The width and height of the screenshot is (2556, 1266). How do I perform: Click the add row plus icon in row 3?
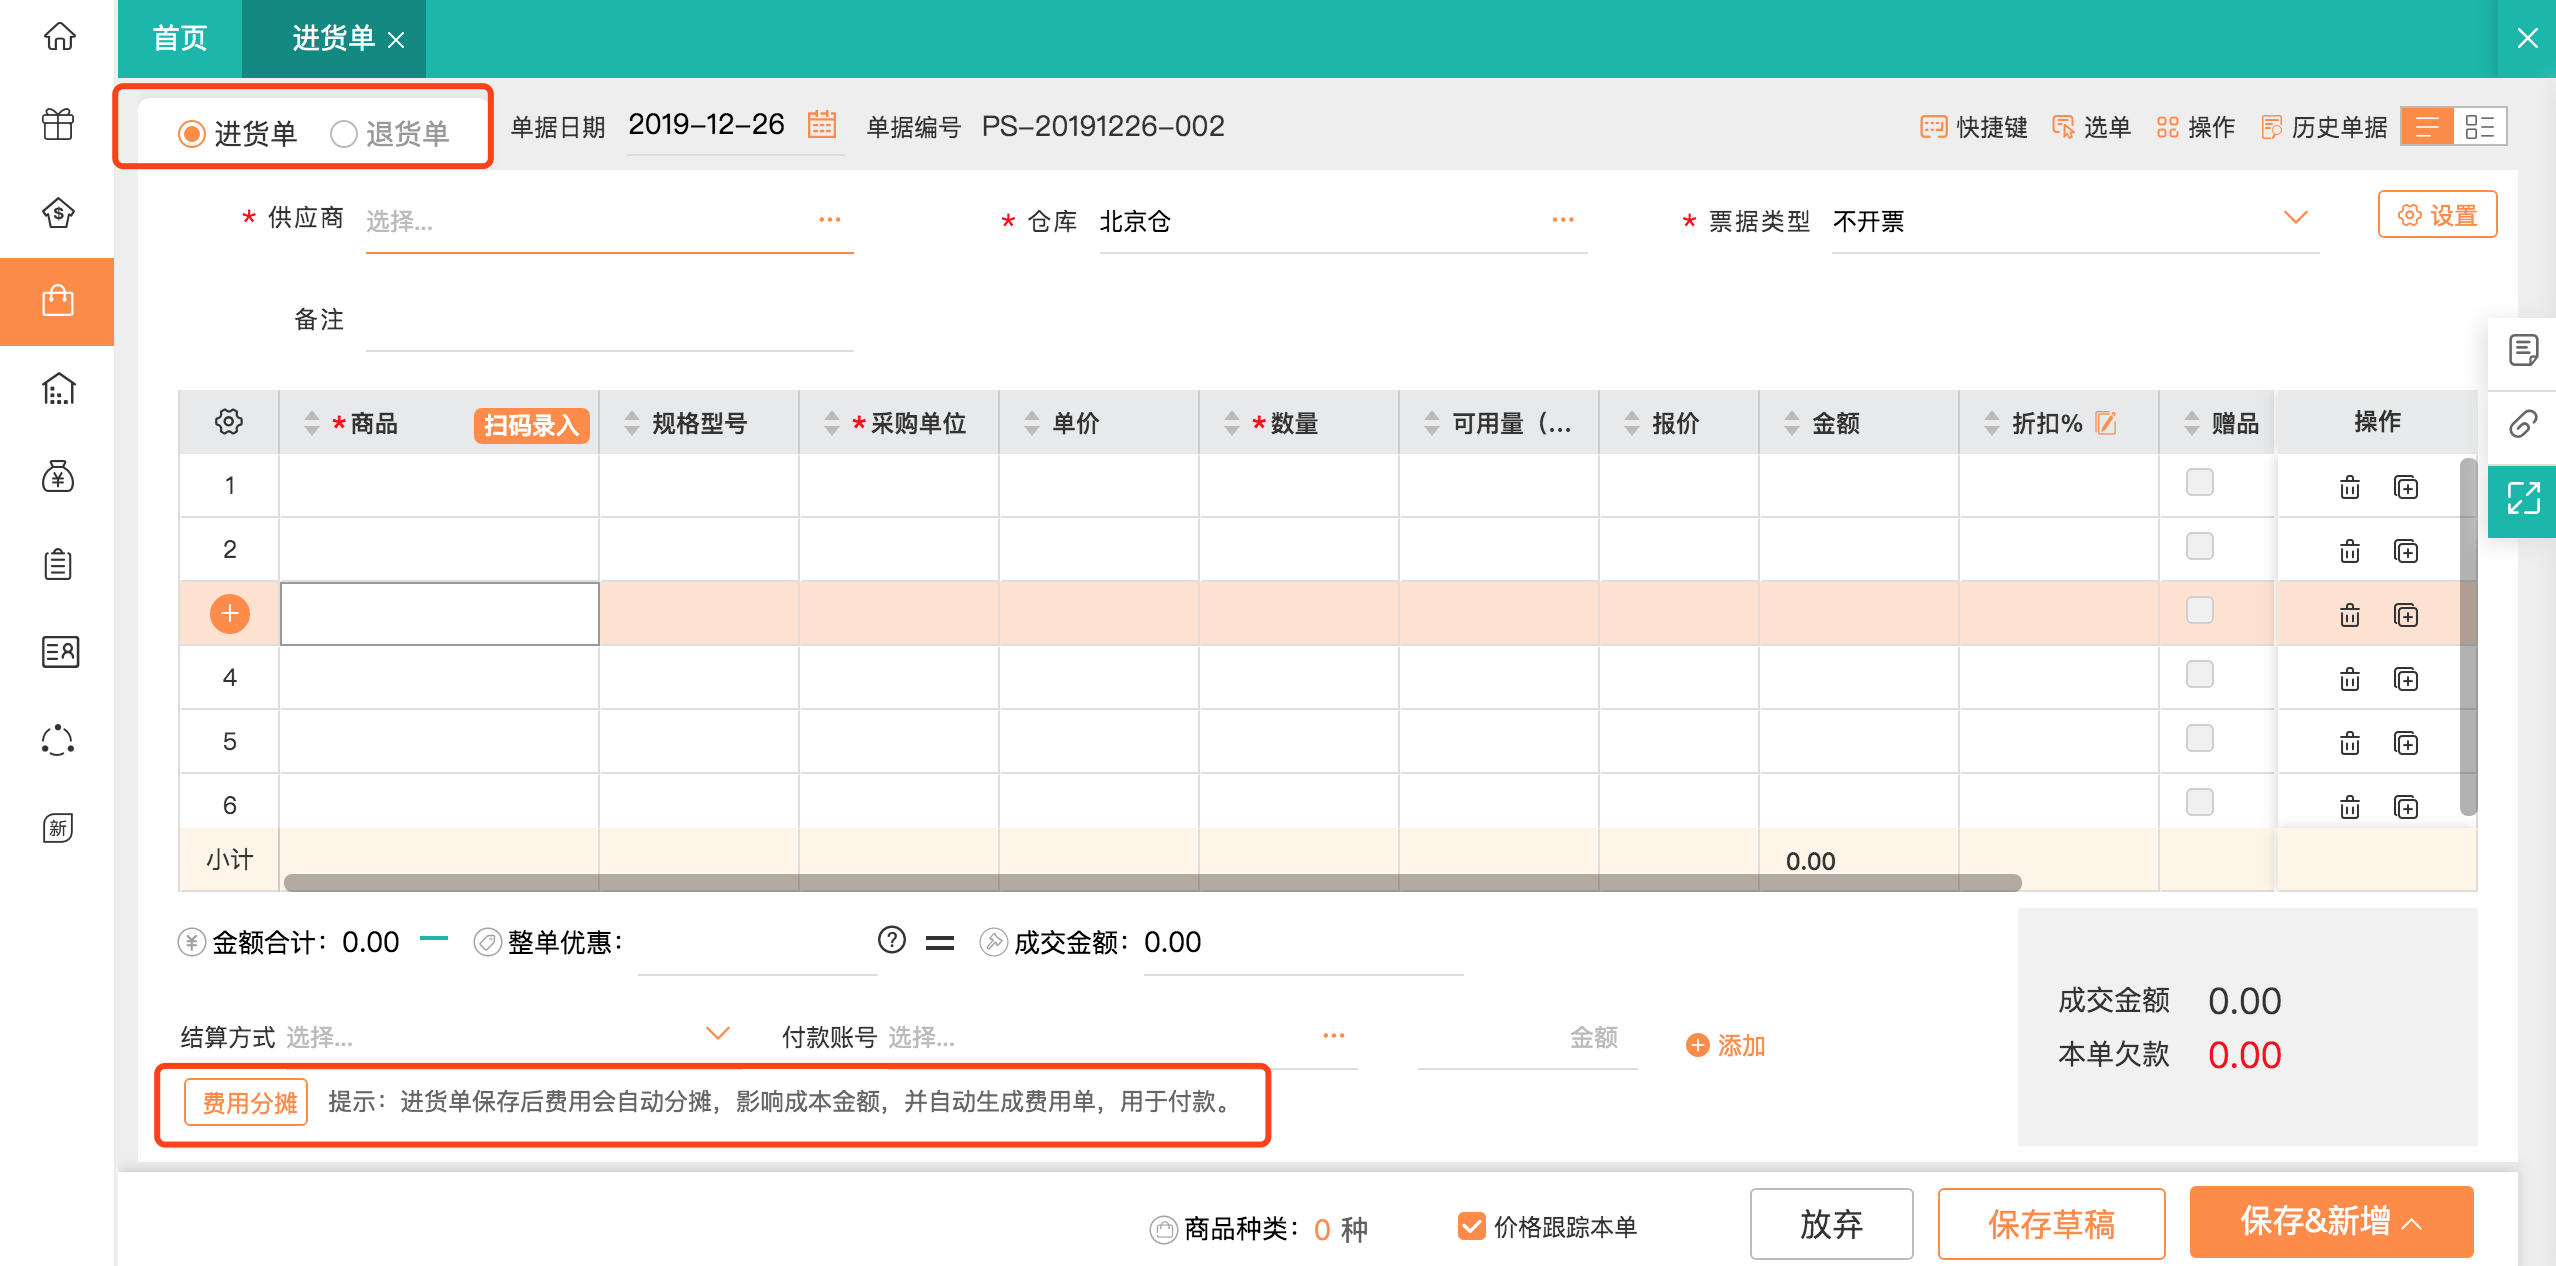[230, 613]
